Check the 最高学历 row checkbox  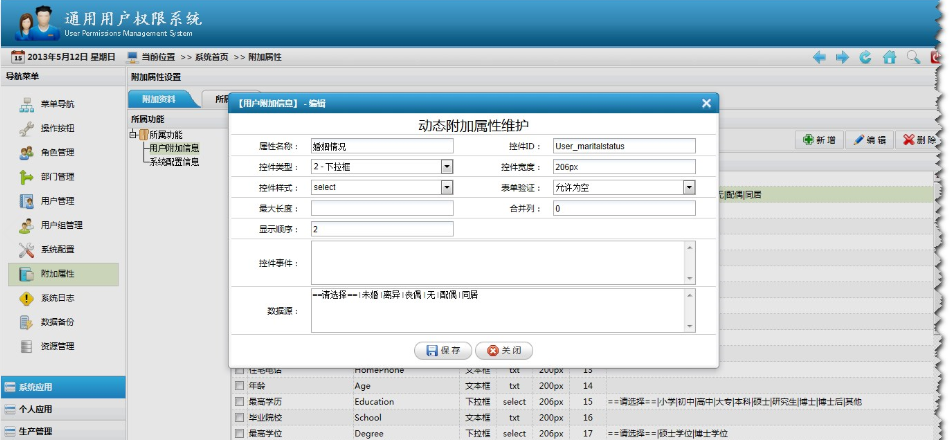click(x=239, y=402)
